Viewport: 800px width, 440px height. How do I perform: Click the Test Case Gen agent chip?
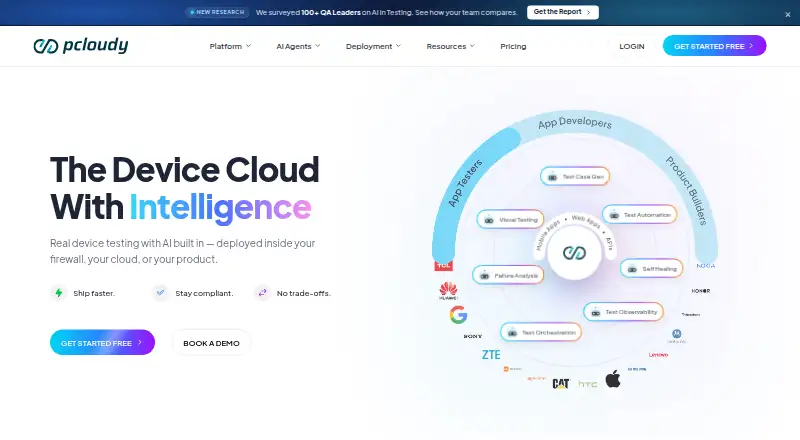575,177
